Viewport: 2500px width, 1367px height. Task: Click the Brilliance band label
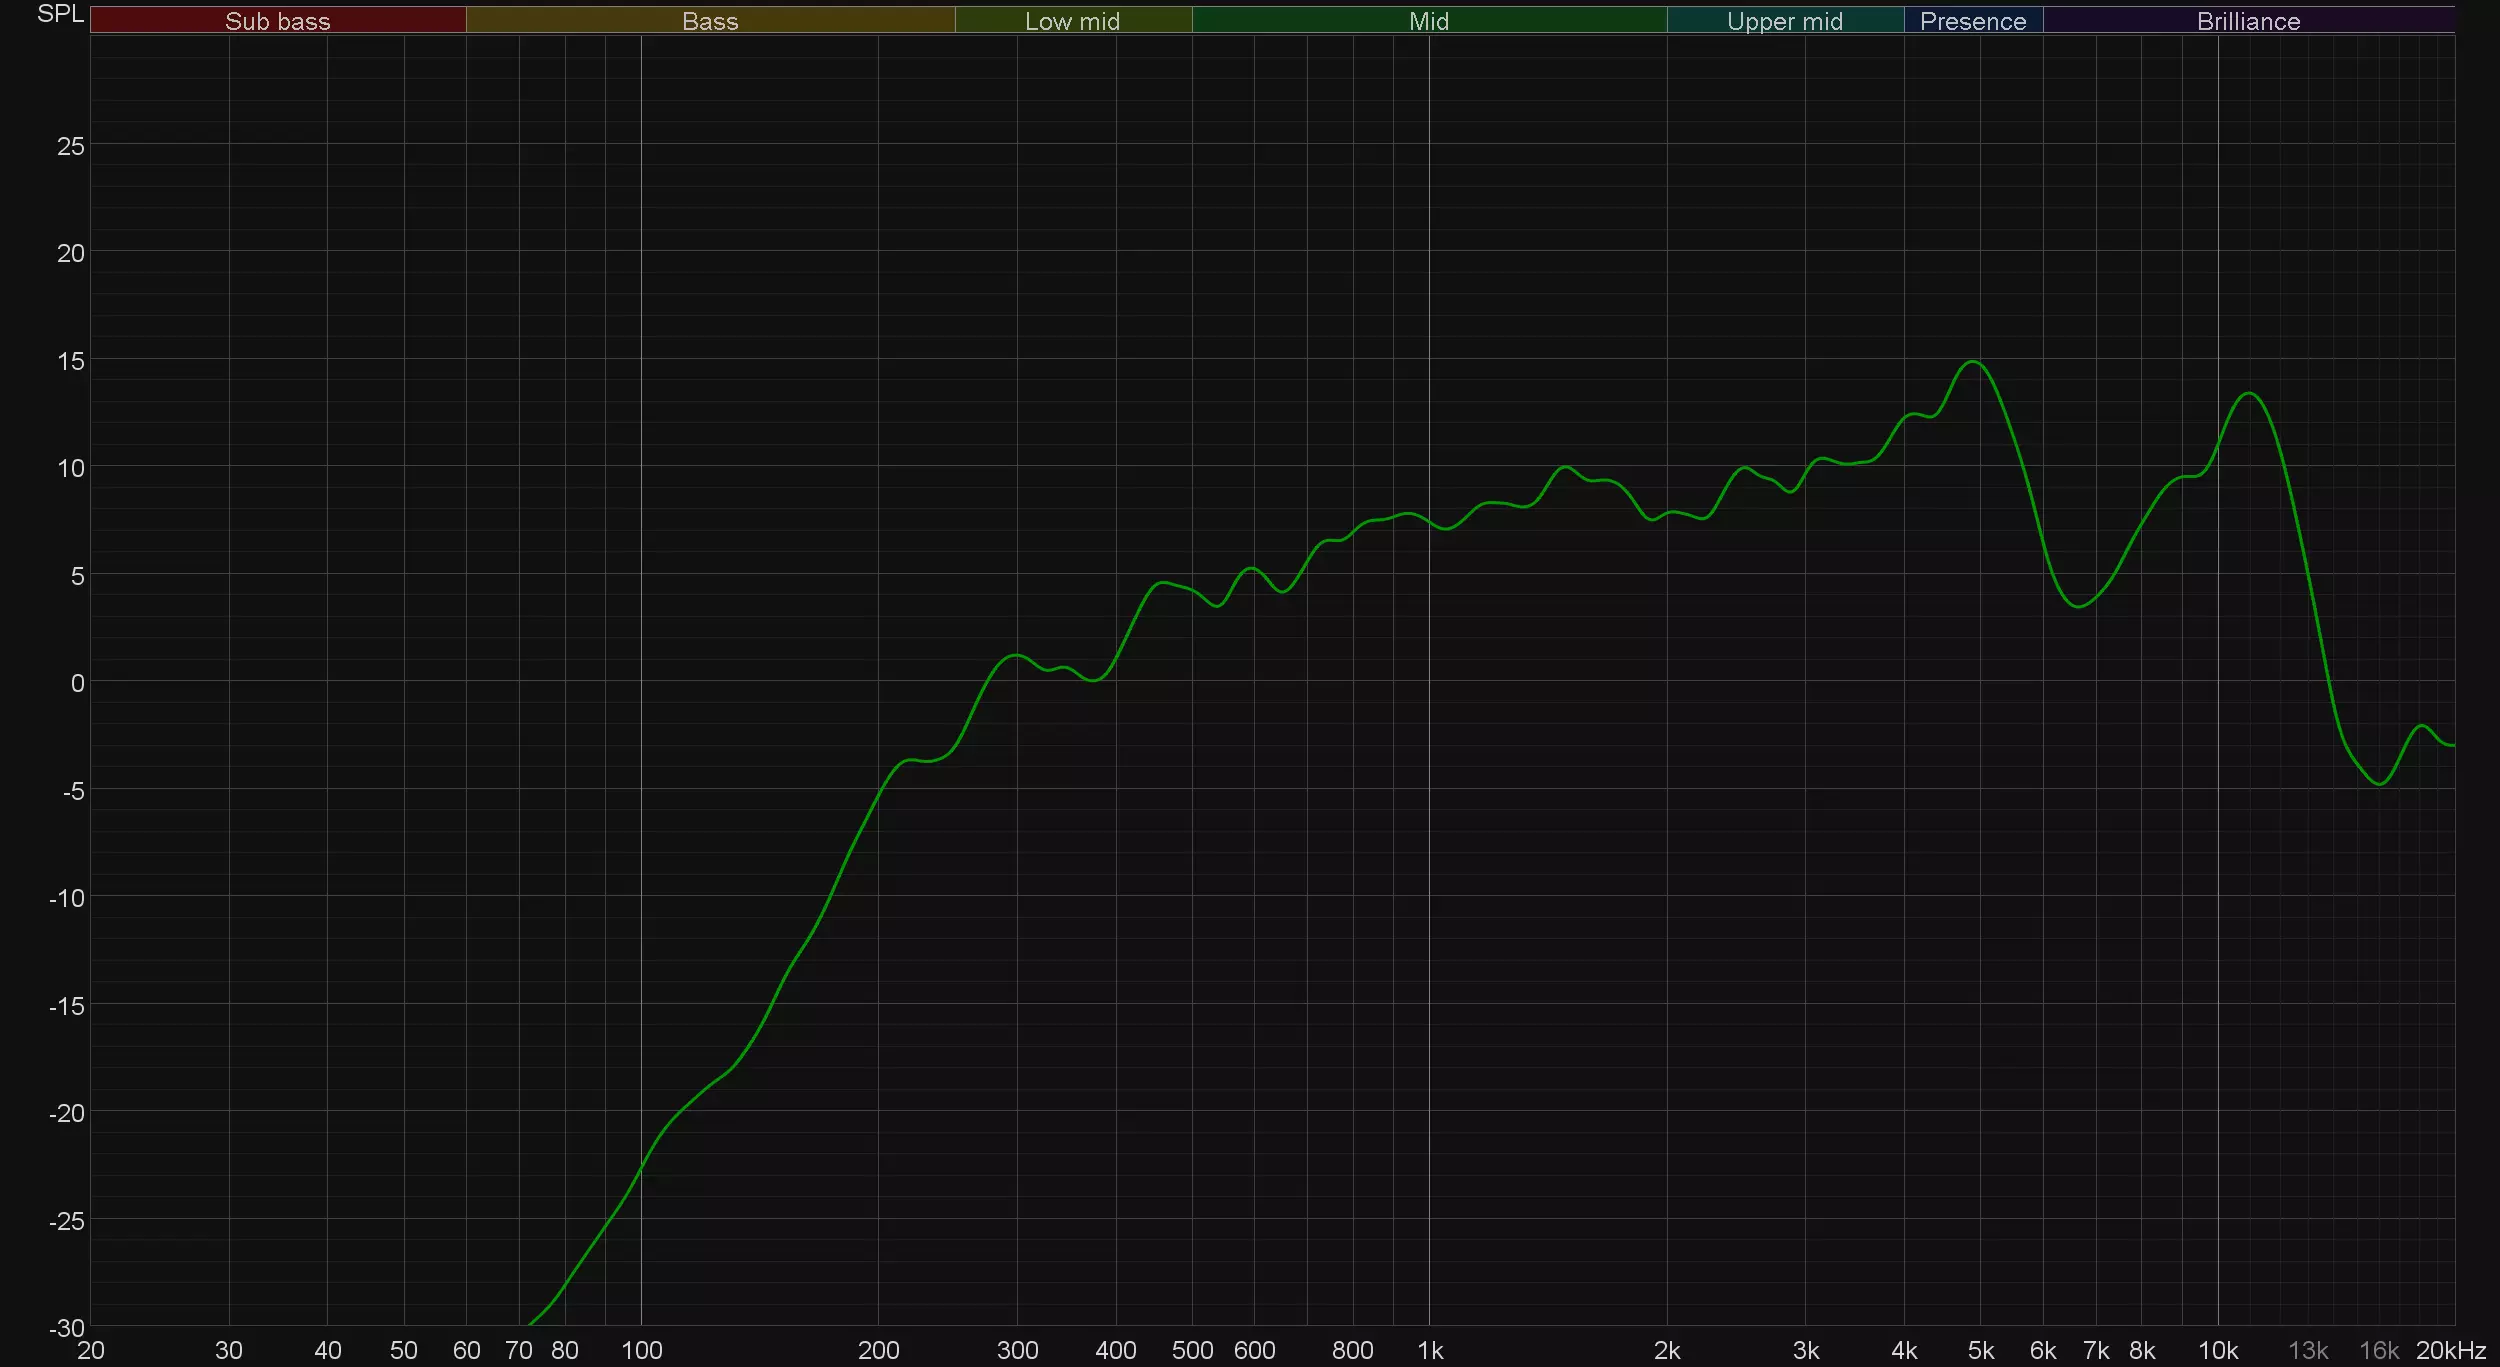[2249, 21]
